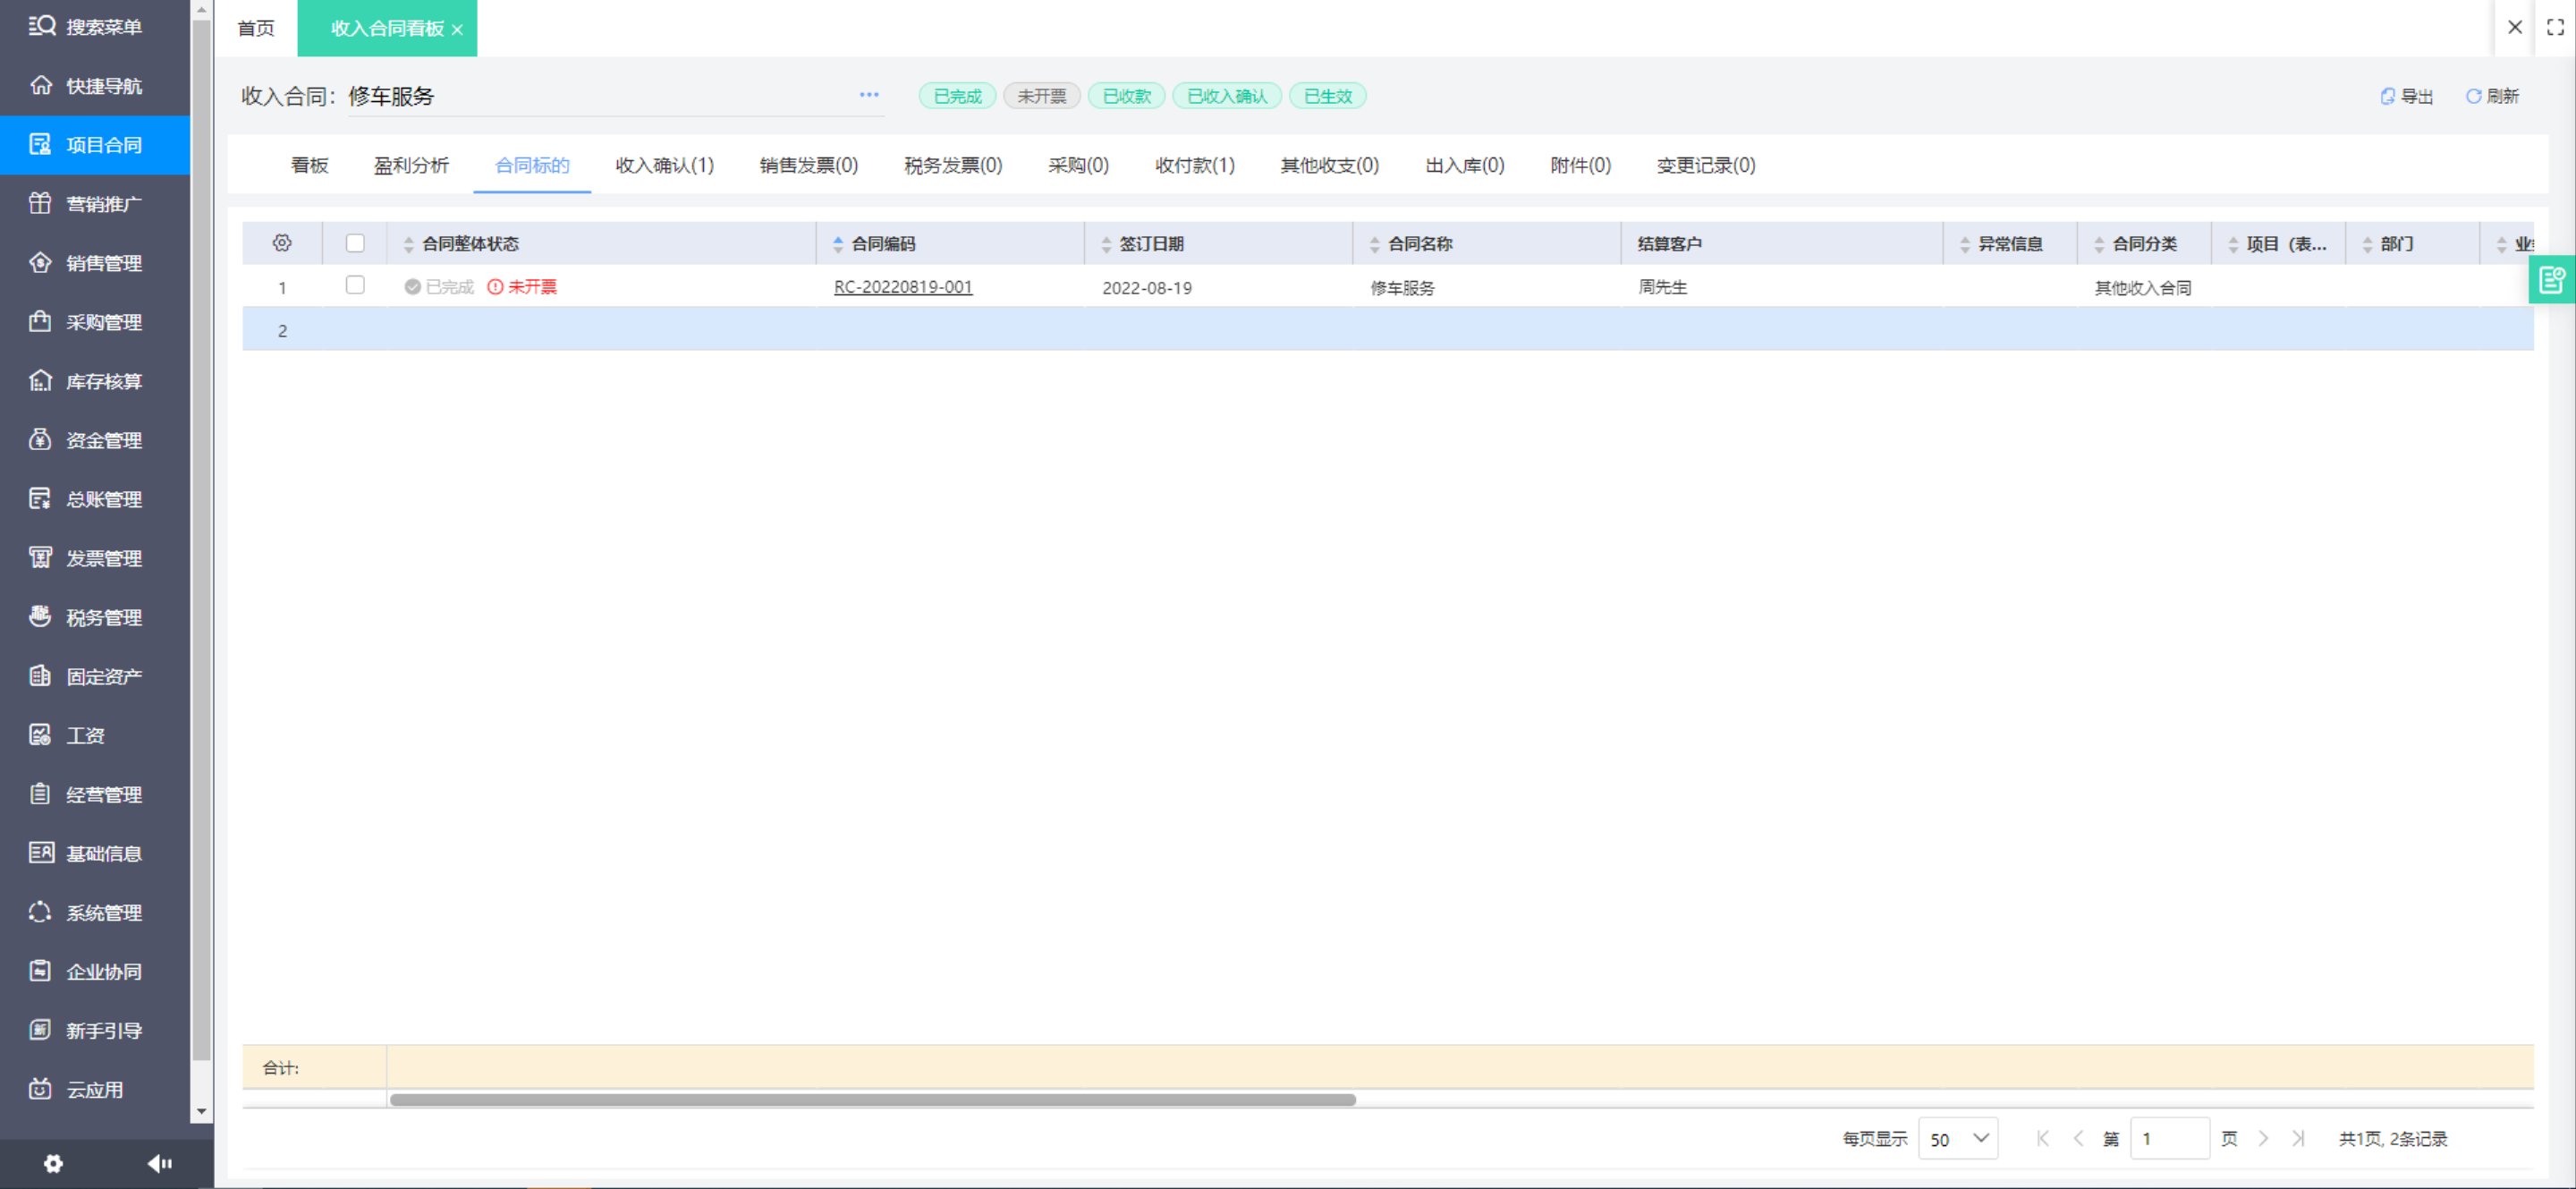This screenshot has height=1189, width=2576.
Task: Click the RC-20220819-001 contract link
Action: (x=903, y=287)
